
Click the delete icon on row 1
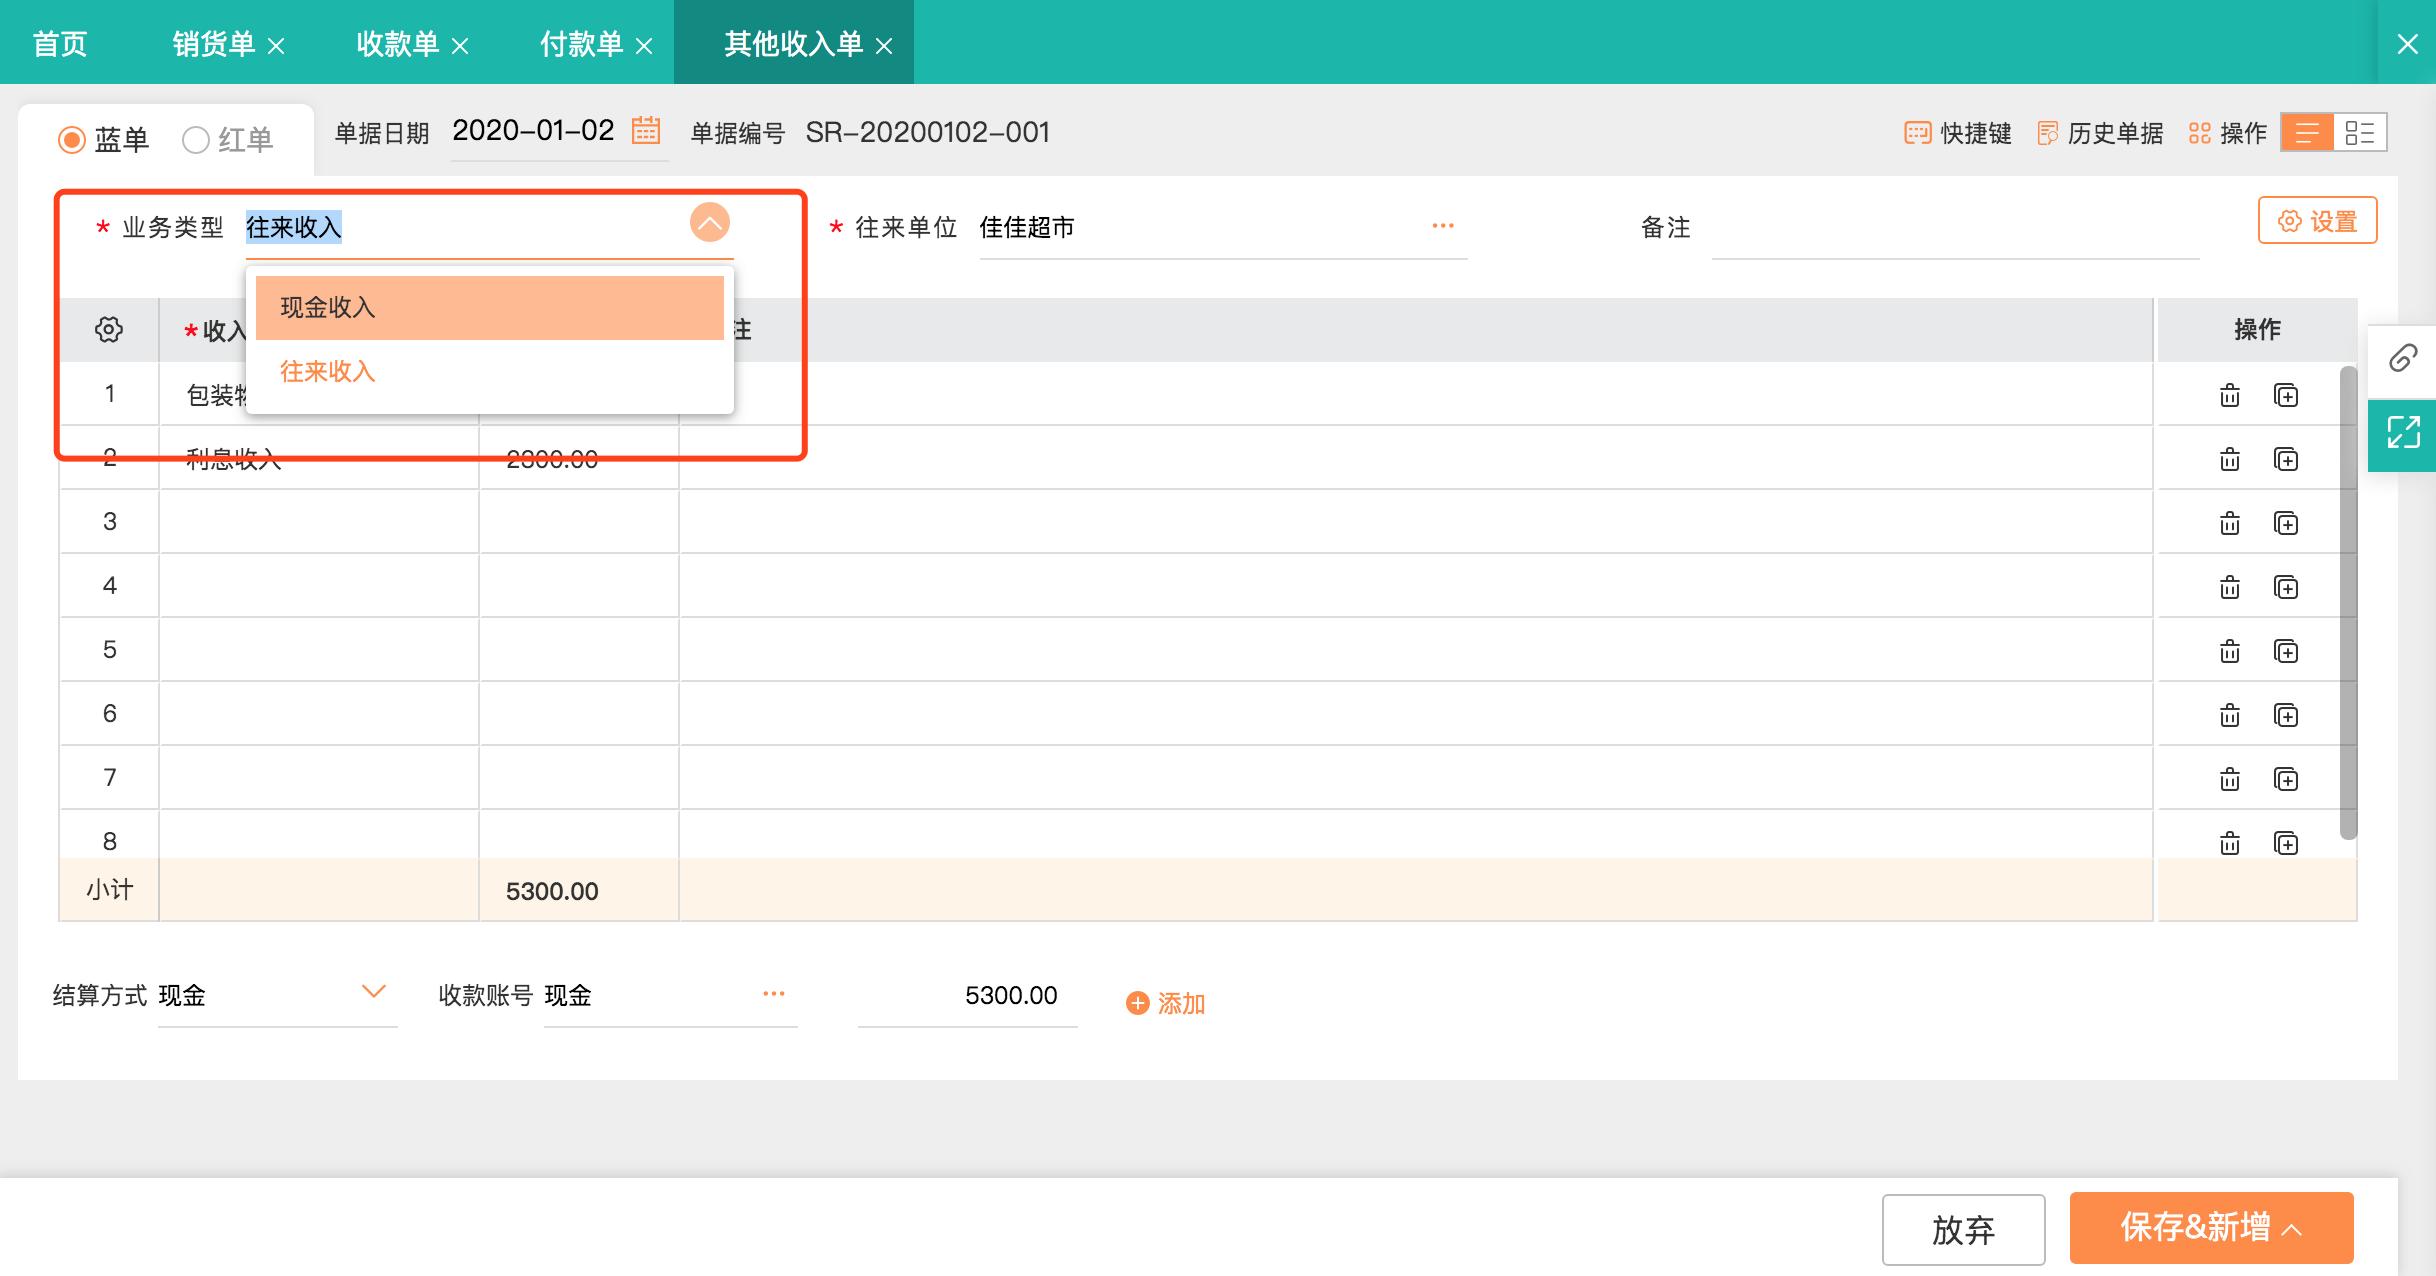pos(2228,393)
